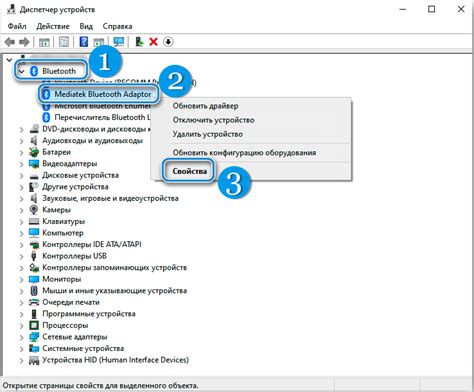
Task: Click the Контроллеры запоминающих устройств icon
Action: [34, 267]
